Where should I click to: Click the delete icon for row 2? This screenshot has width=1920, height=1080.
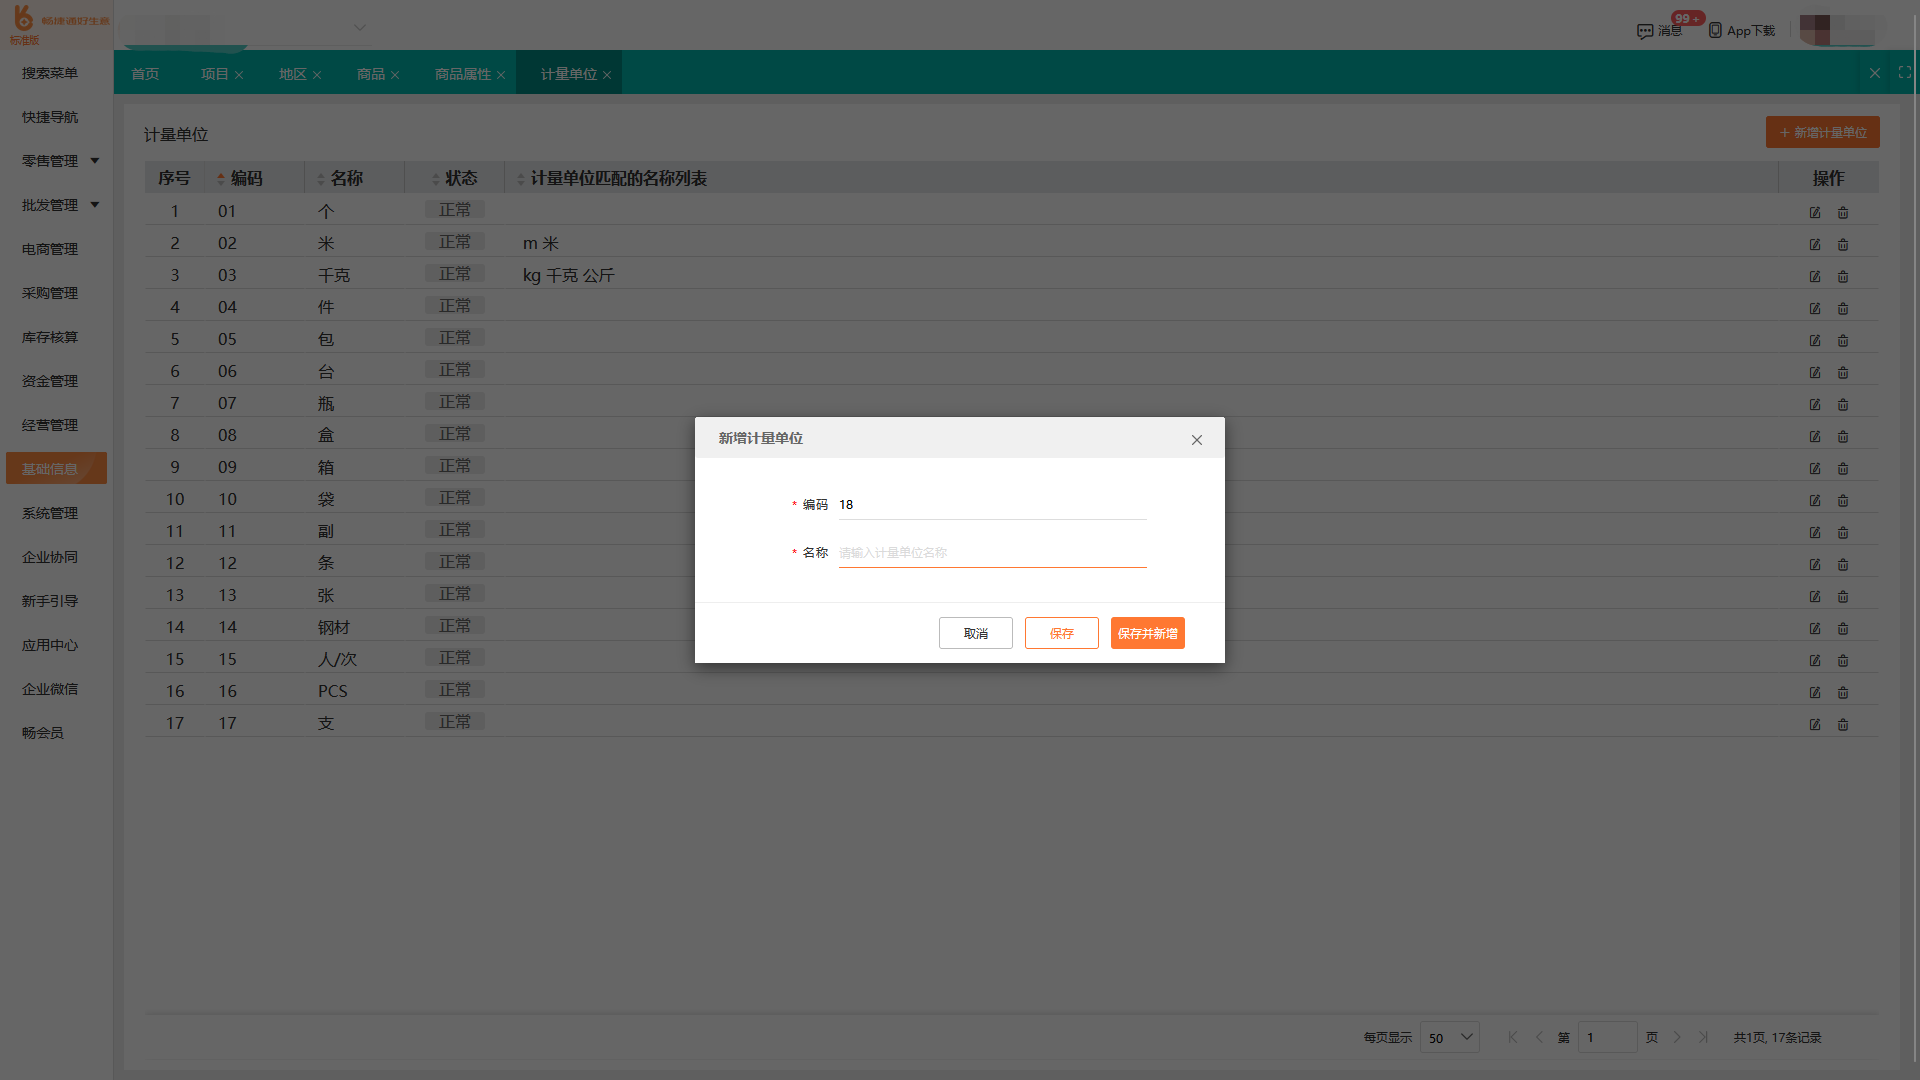tap(1844, 244)
